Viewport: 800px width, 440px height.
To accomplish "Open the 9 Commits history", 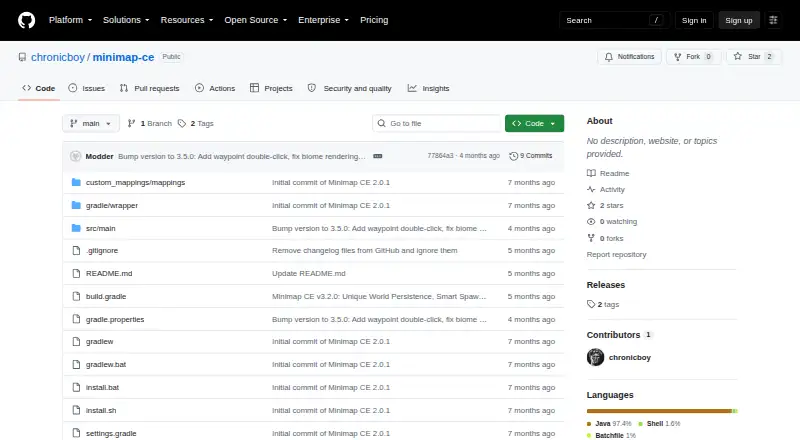I will (531, 156).
